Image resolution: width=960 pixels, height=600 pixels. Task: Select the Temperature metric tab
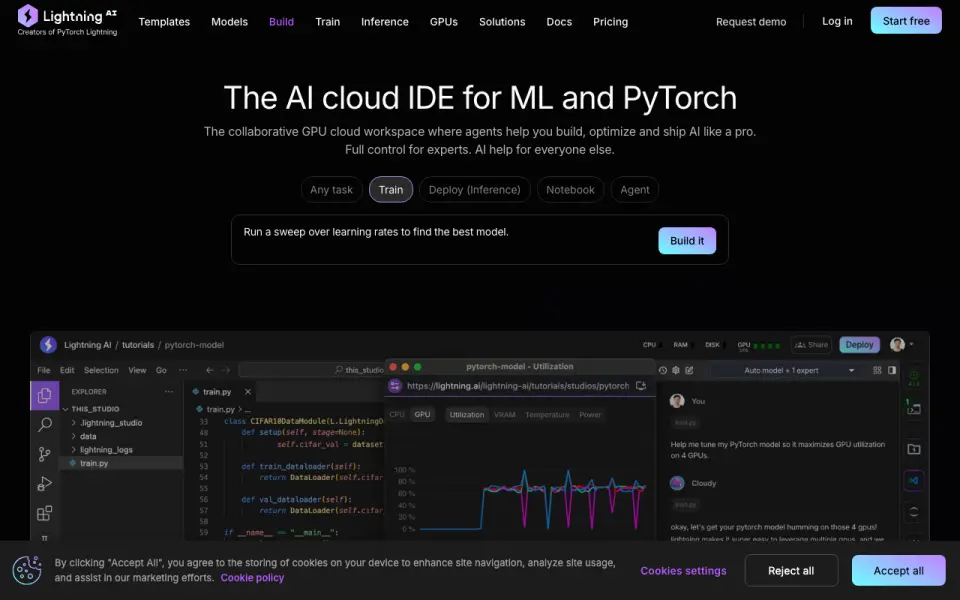point(547,414)
